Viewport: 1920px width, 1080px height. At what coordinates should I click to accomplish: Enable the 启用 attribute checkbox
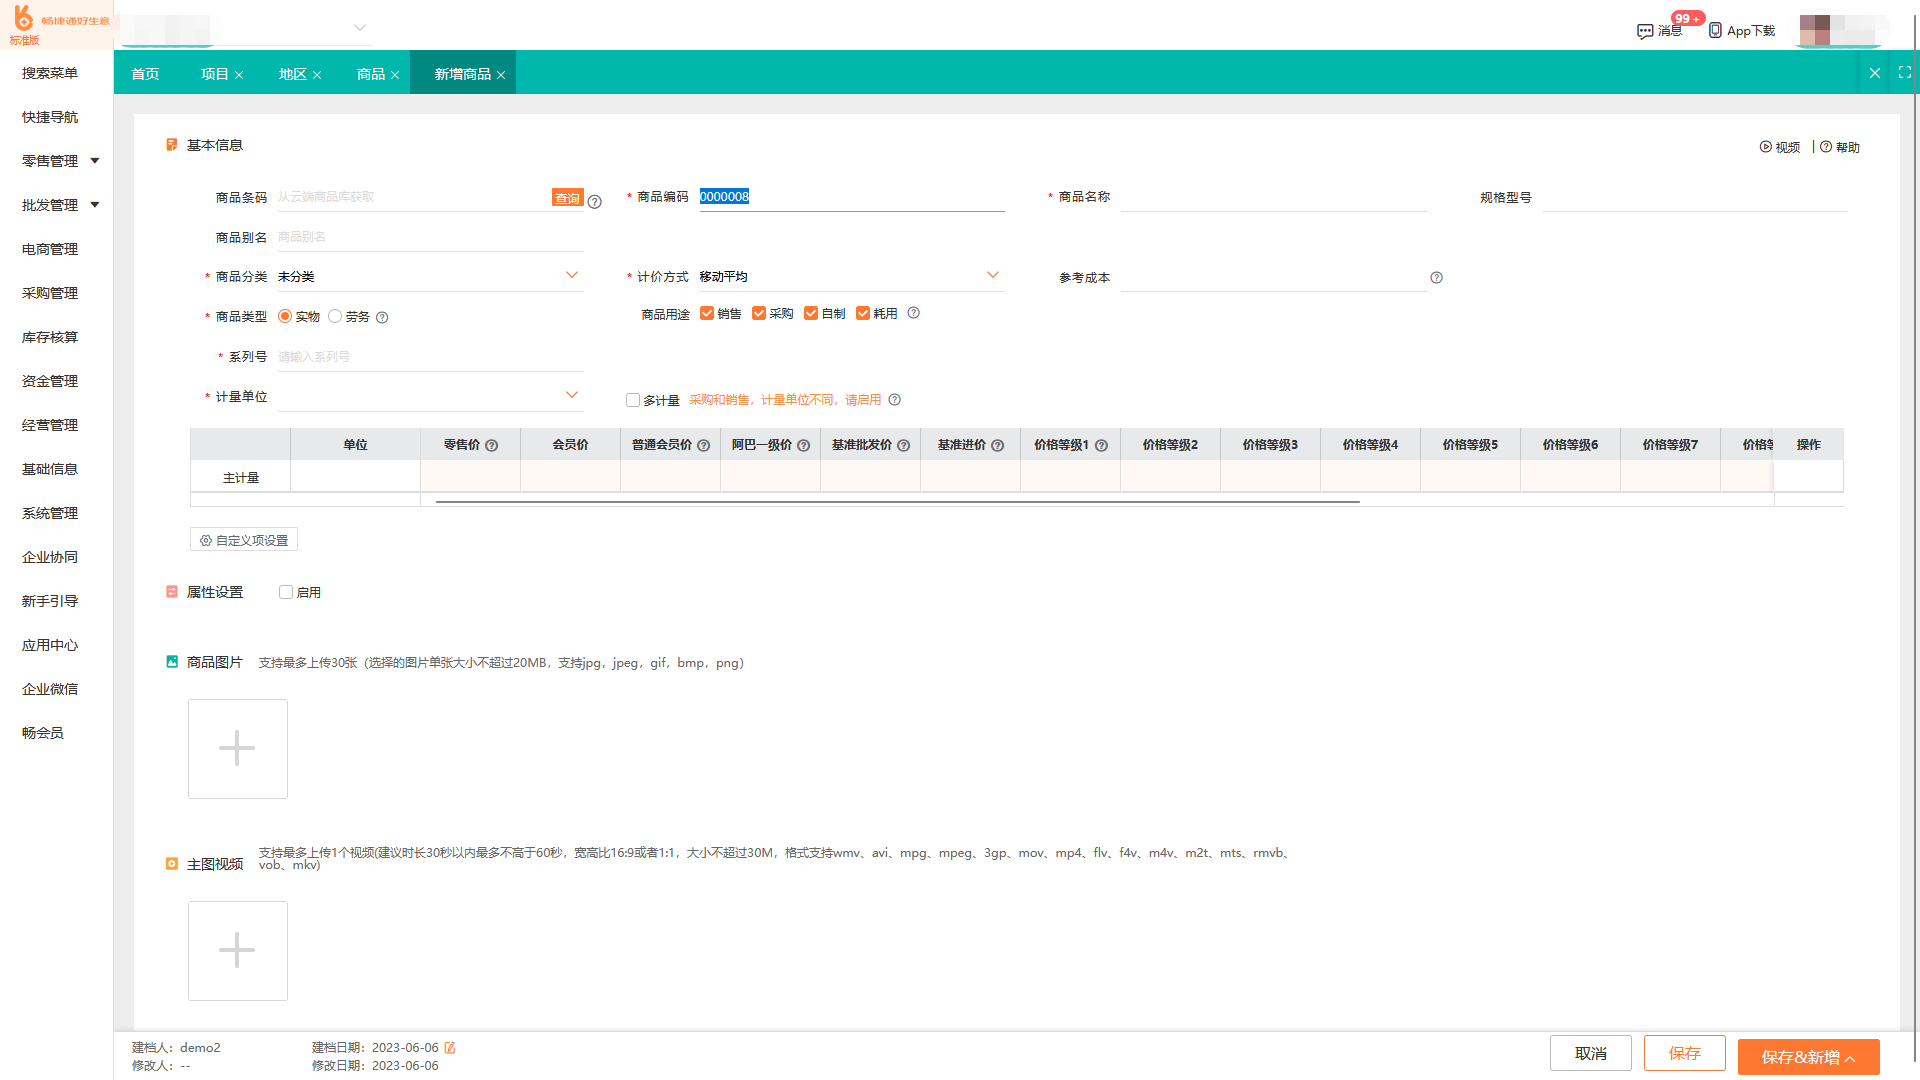(285, 591)
